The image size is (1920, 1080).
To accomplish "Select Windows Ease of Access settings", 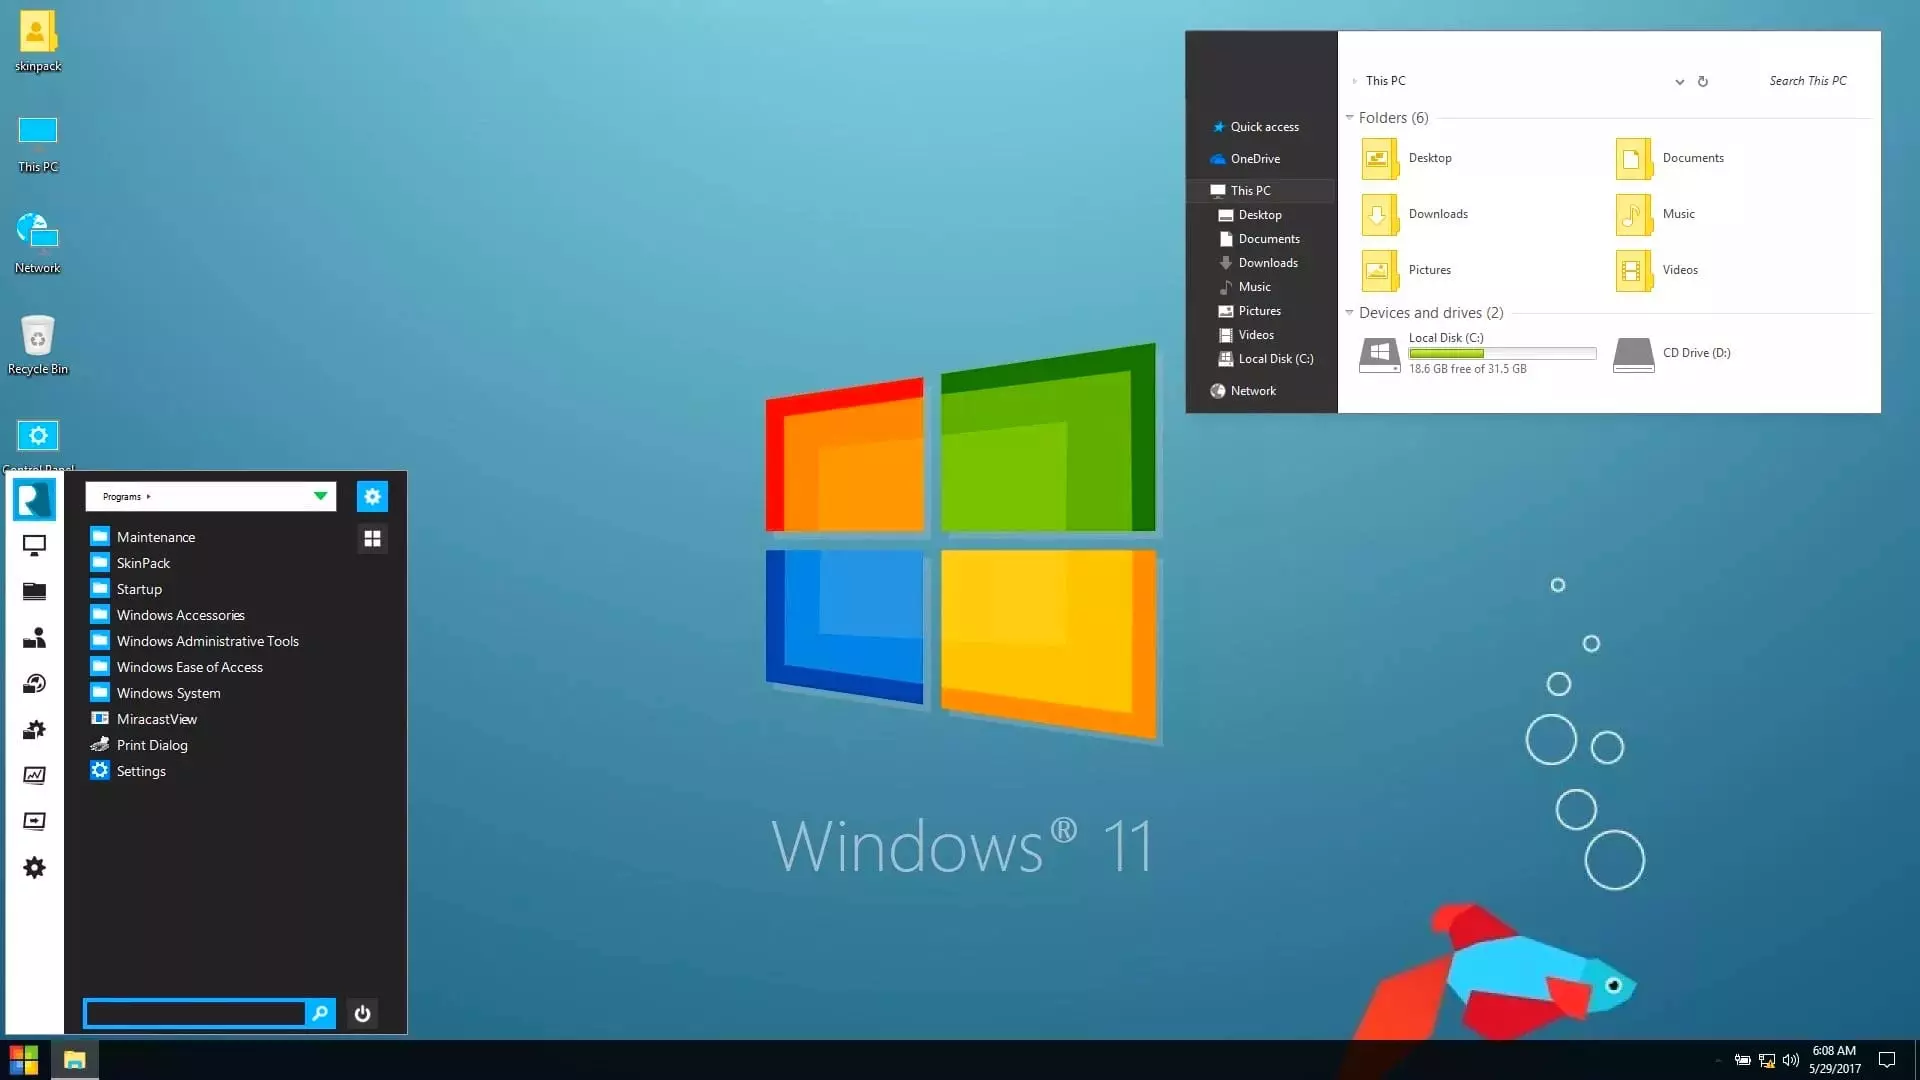I will pos(190,666).
